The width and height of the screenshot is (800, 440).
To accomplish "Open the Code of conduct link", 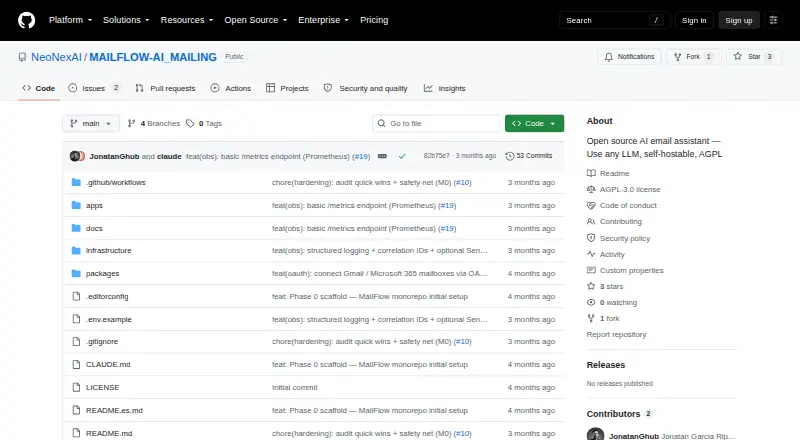I will tap(622, 205).
